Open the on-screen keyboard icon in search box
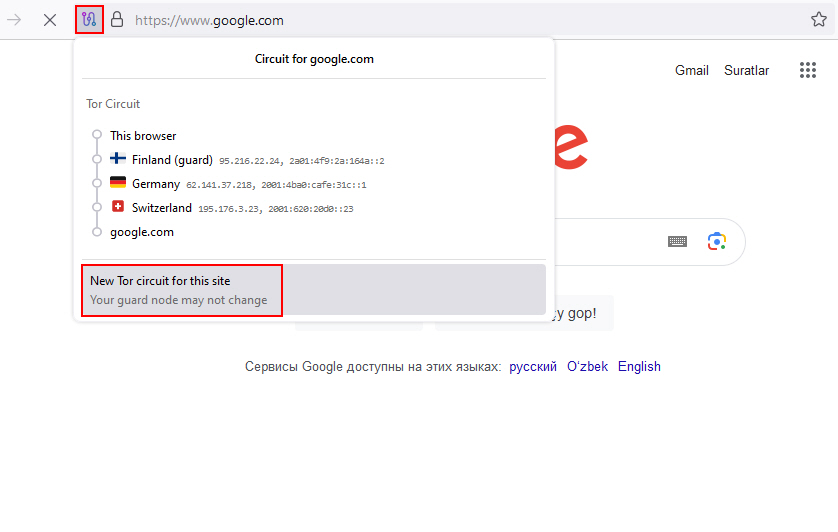Viewport: 838px width, 532px height. pyautogui.click(x=677, y=242)
